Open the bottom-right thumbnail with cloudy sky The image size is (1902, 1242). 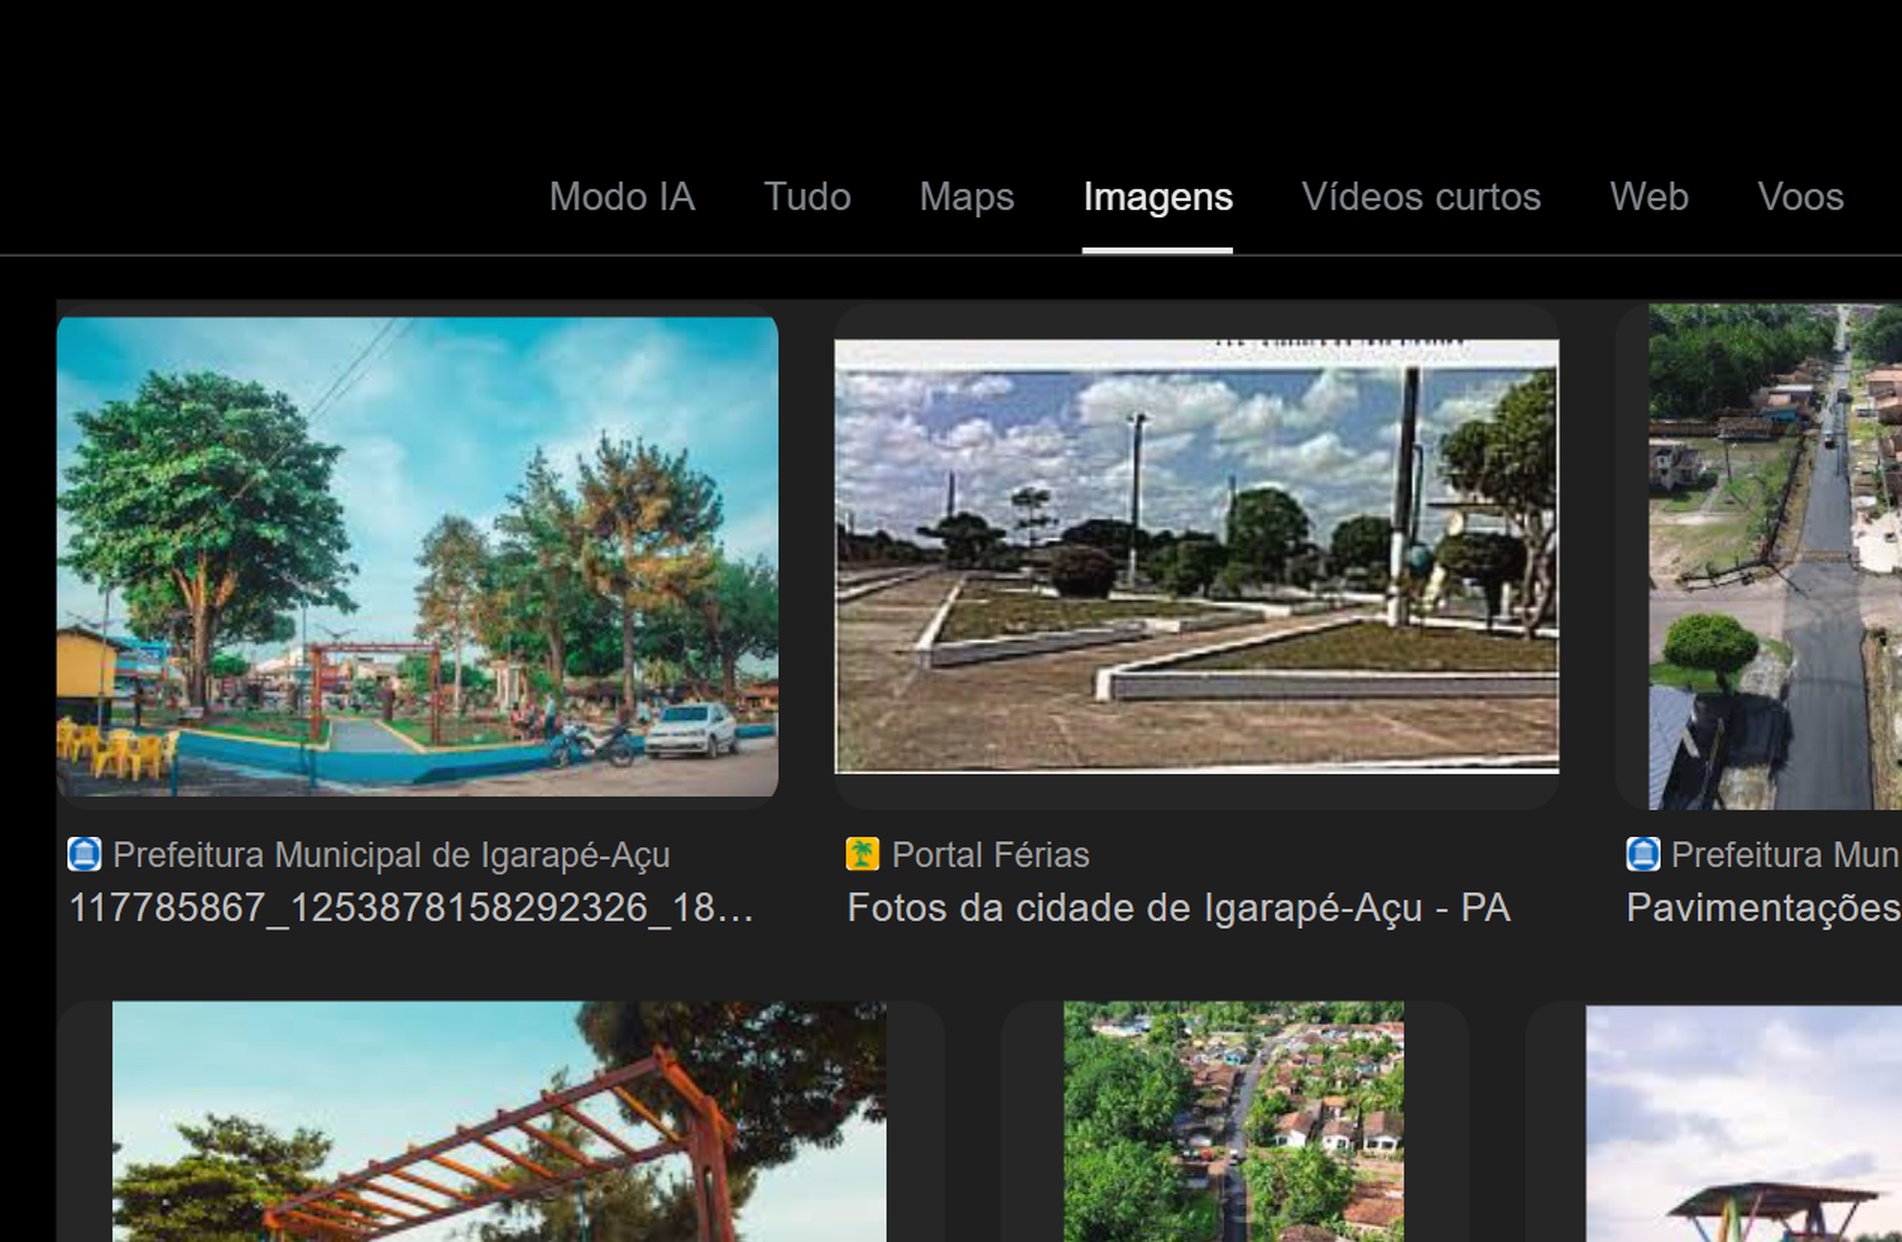coord(1742,1124)
